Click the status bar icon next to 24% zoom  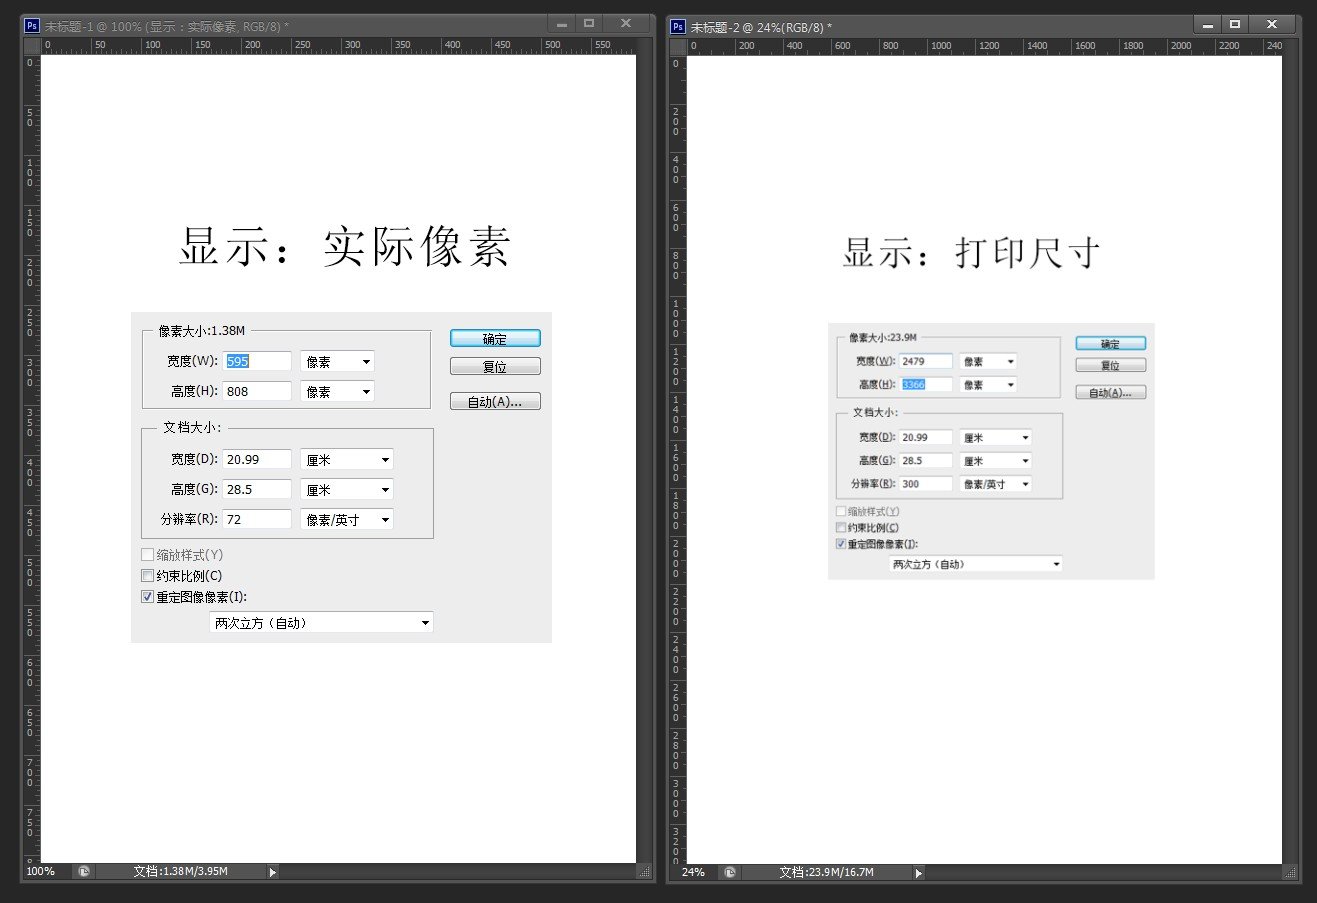tap(730, 872)
